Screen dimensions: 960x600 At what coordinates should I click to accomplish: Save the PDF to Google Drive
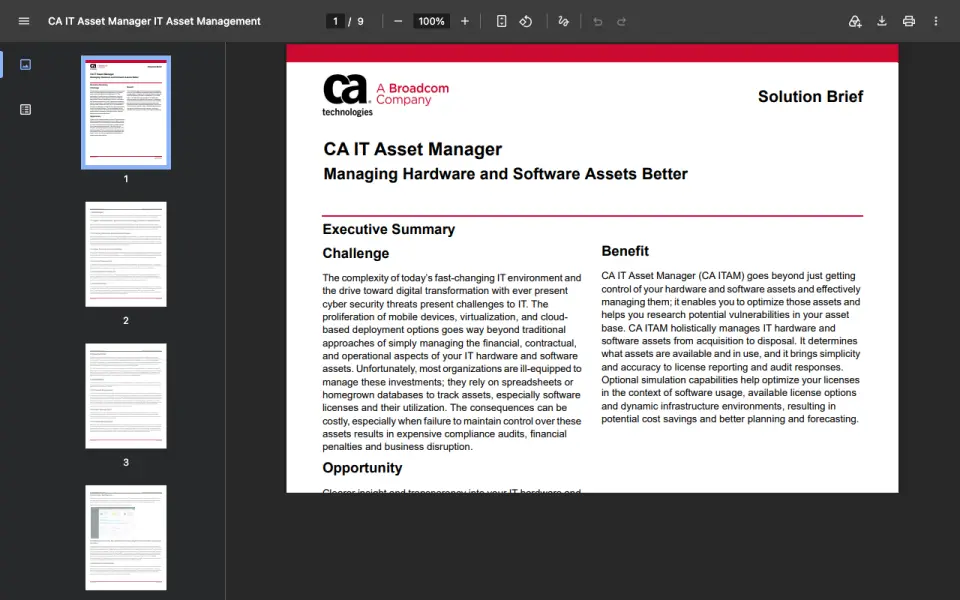click(x=855, y=21)
